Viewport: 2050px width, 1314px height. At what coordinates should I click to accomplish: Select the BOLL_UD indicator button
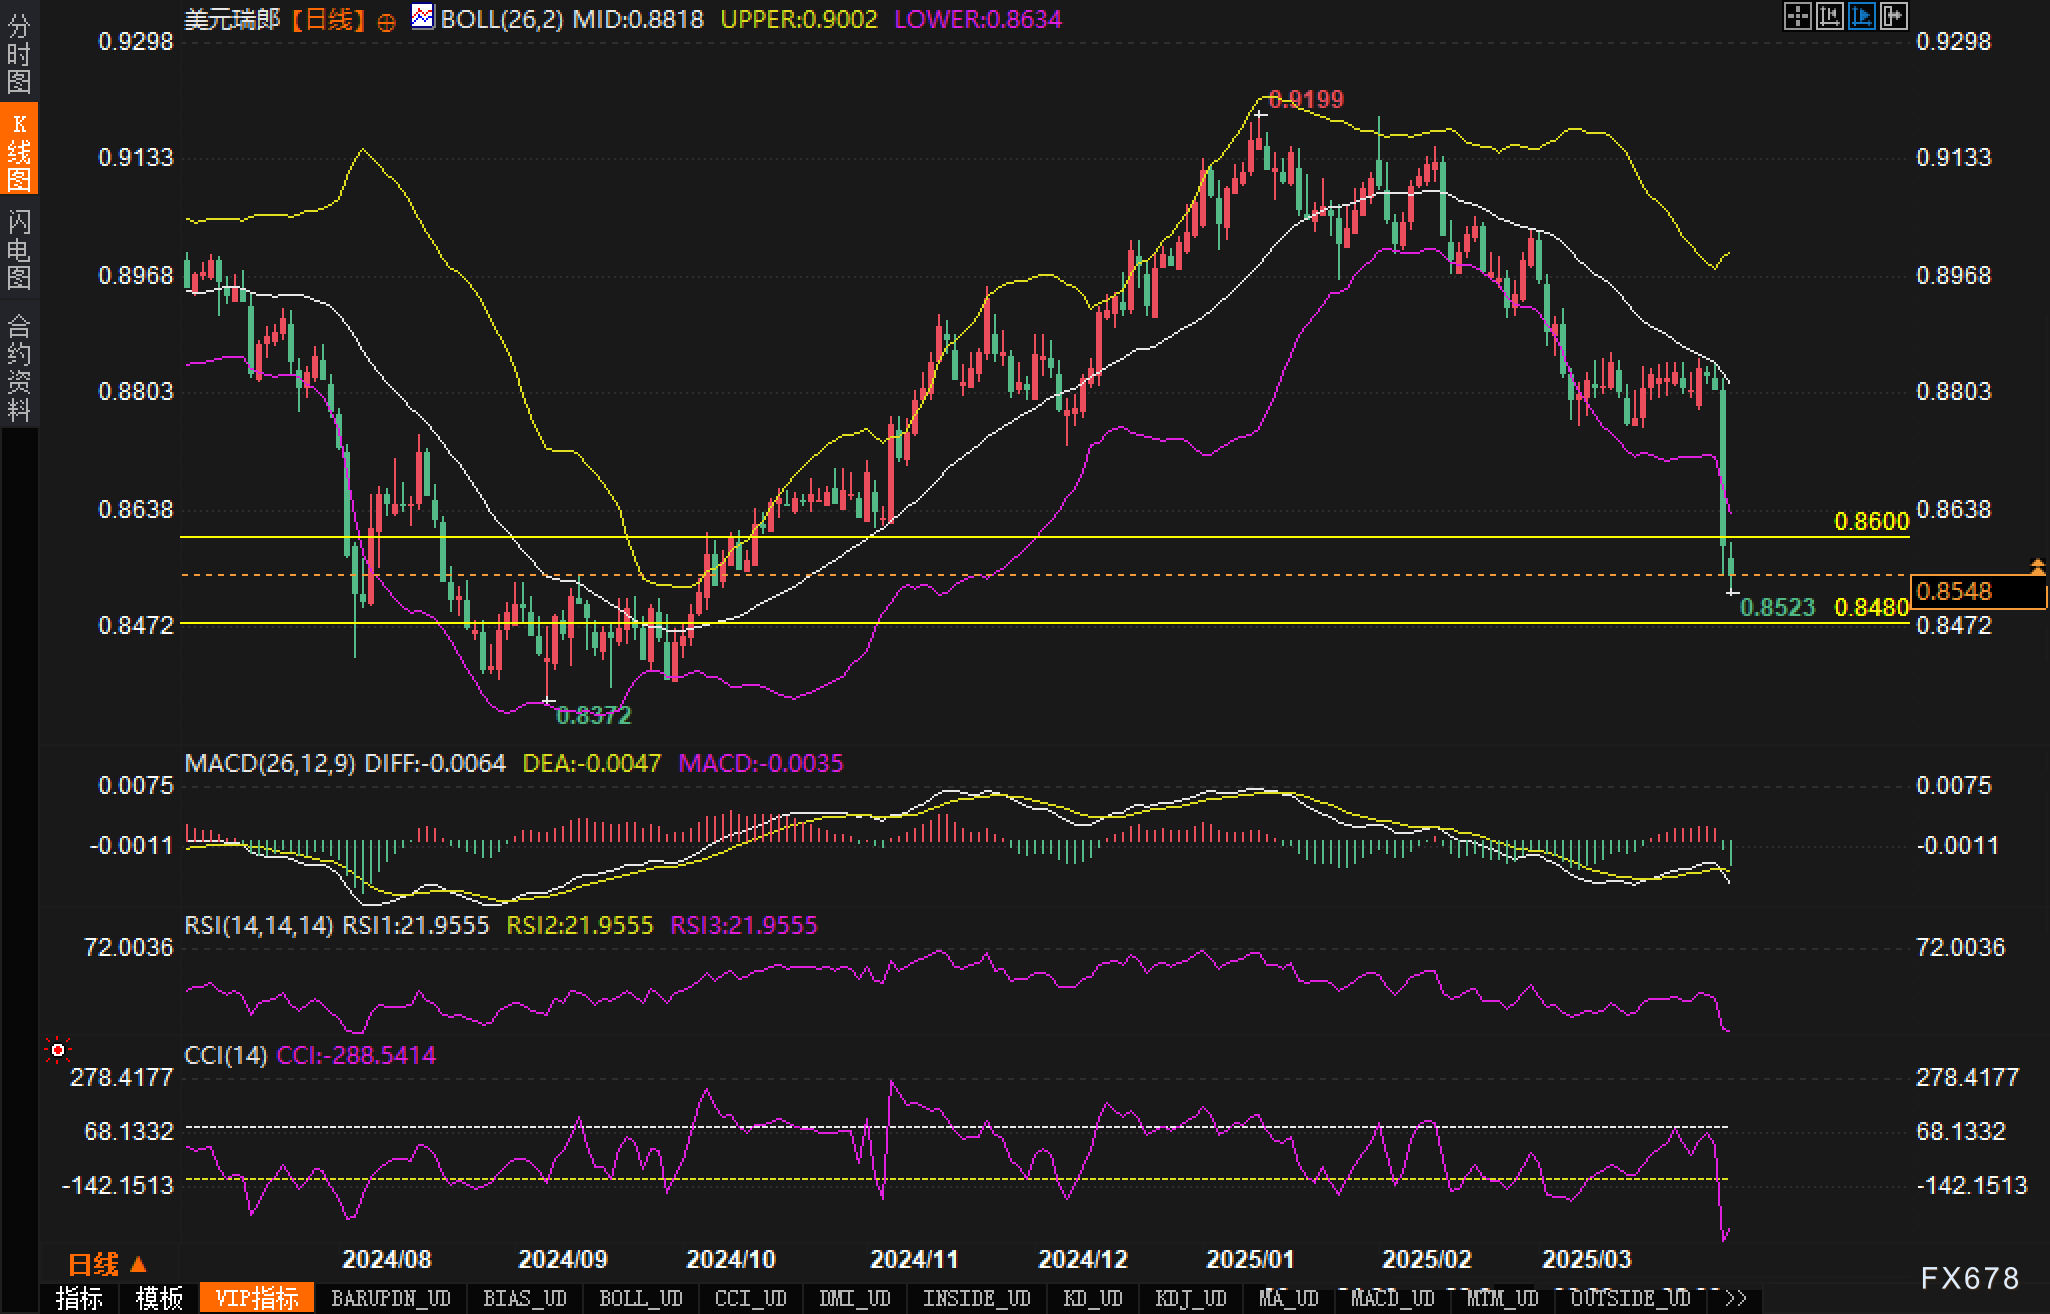click(x=640, y=1298)
